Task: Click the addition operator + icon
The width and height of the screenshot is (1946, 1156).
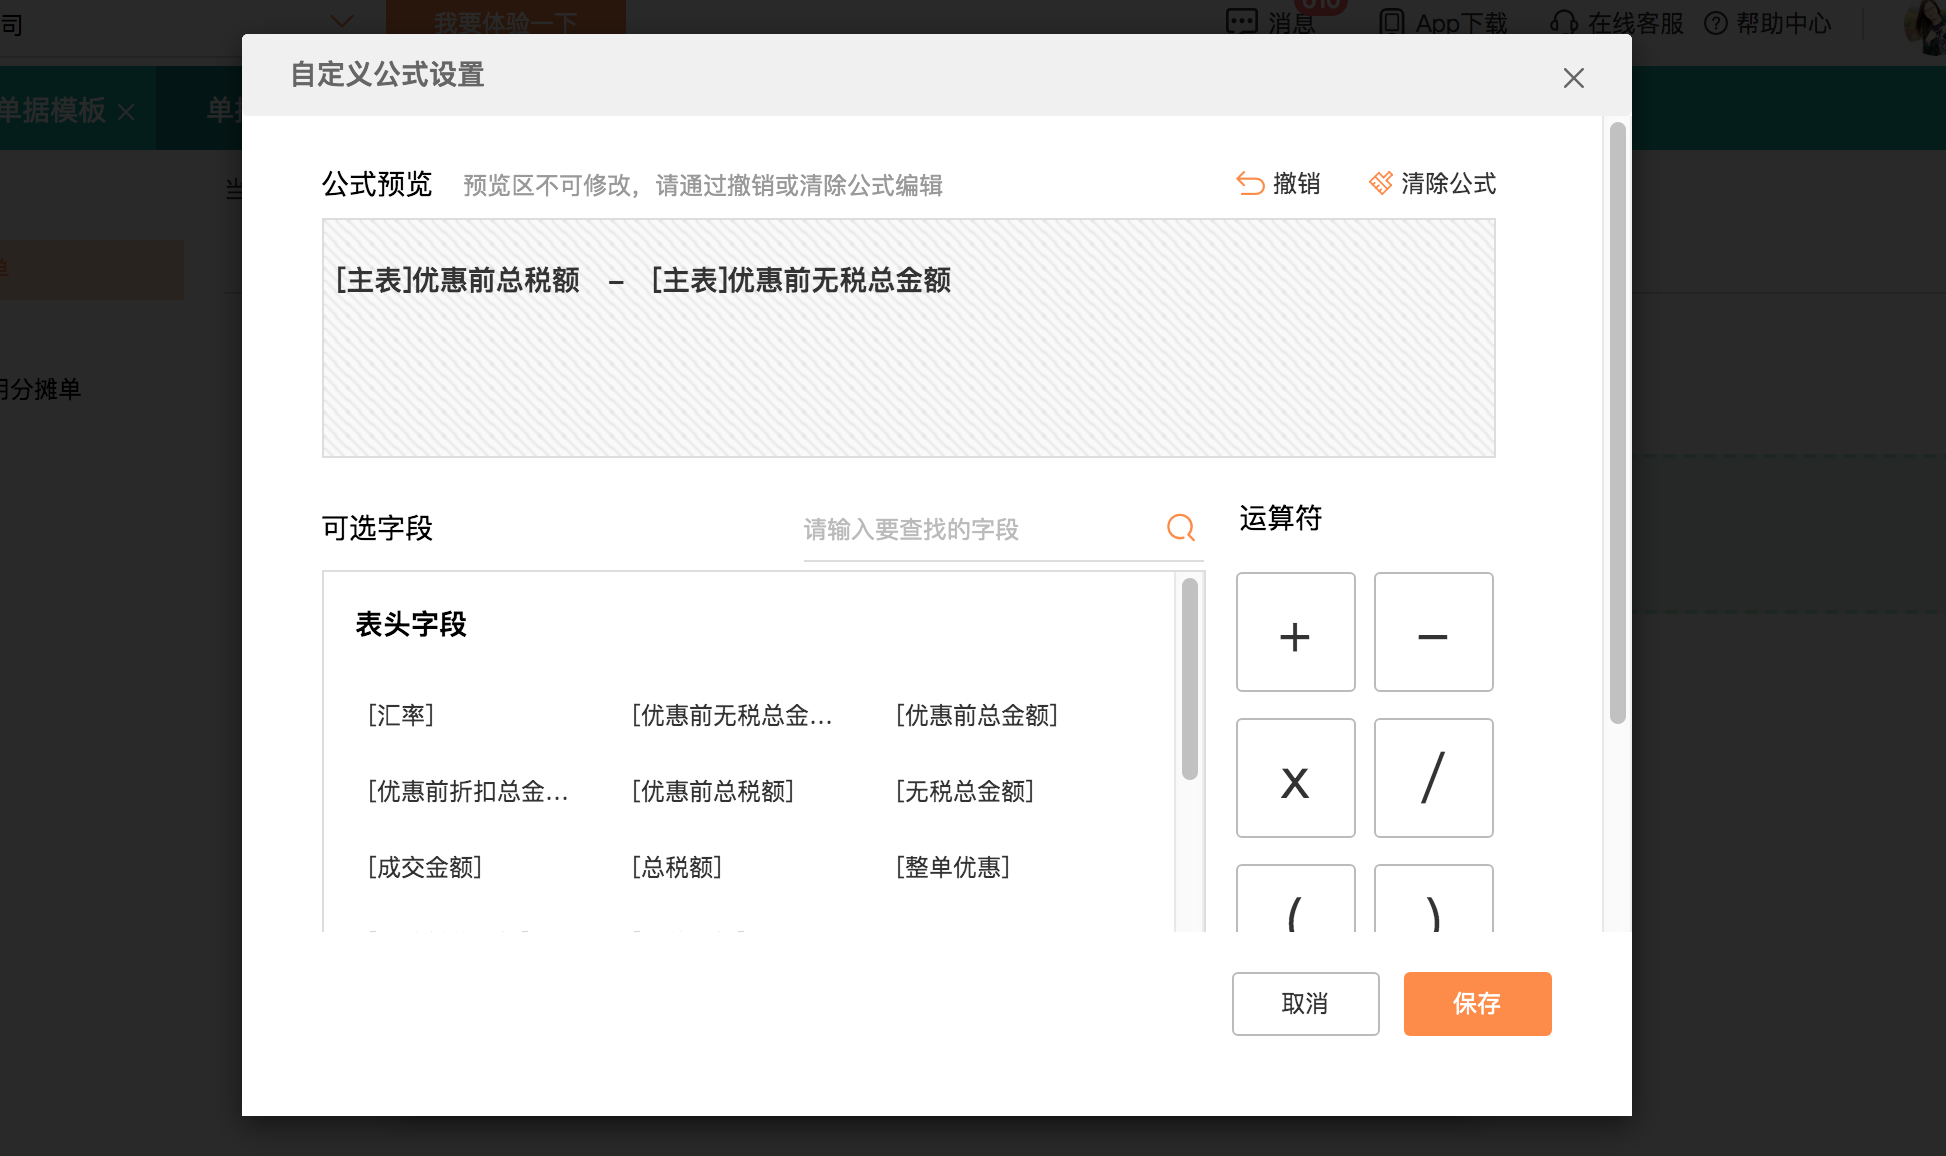Action: pyautogui.click(x=1294, y=632)
